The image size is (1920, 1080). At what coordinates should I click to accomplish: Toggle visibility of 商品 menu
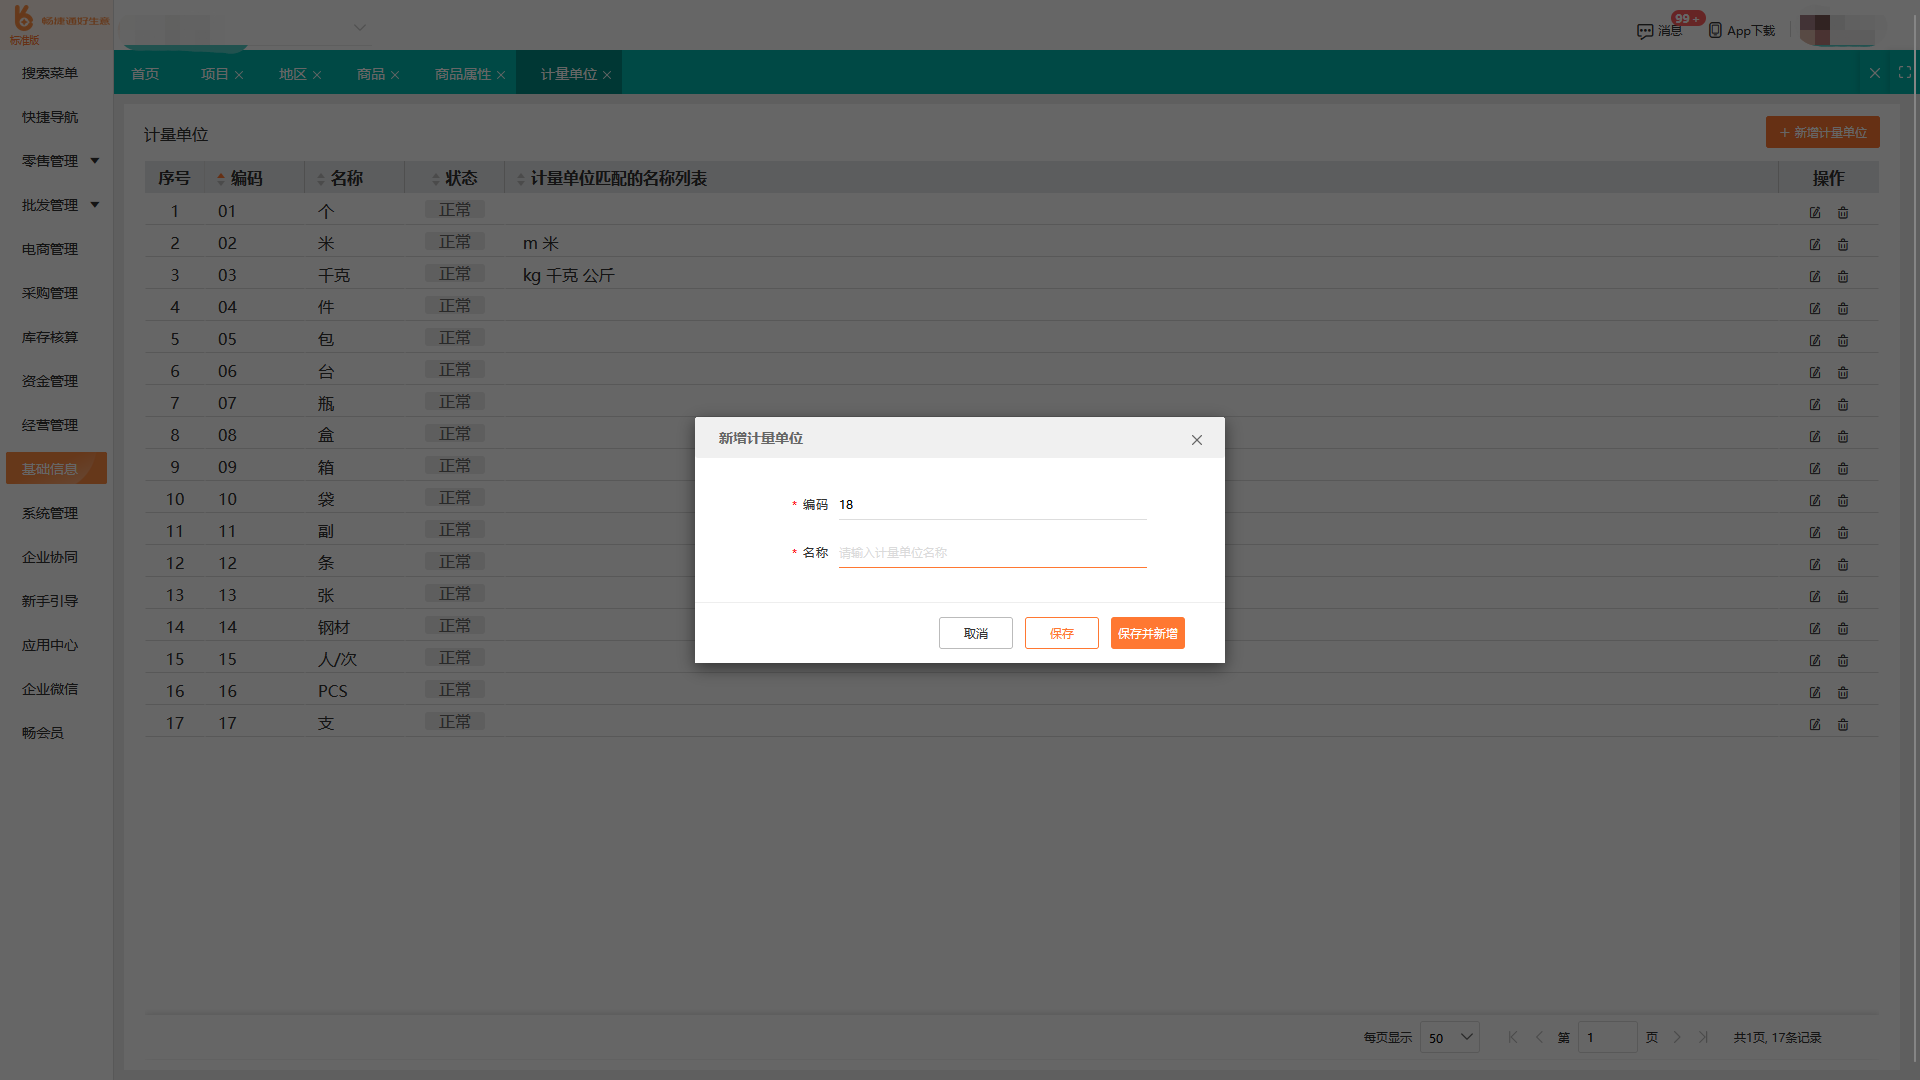point(396,74)
